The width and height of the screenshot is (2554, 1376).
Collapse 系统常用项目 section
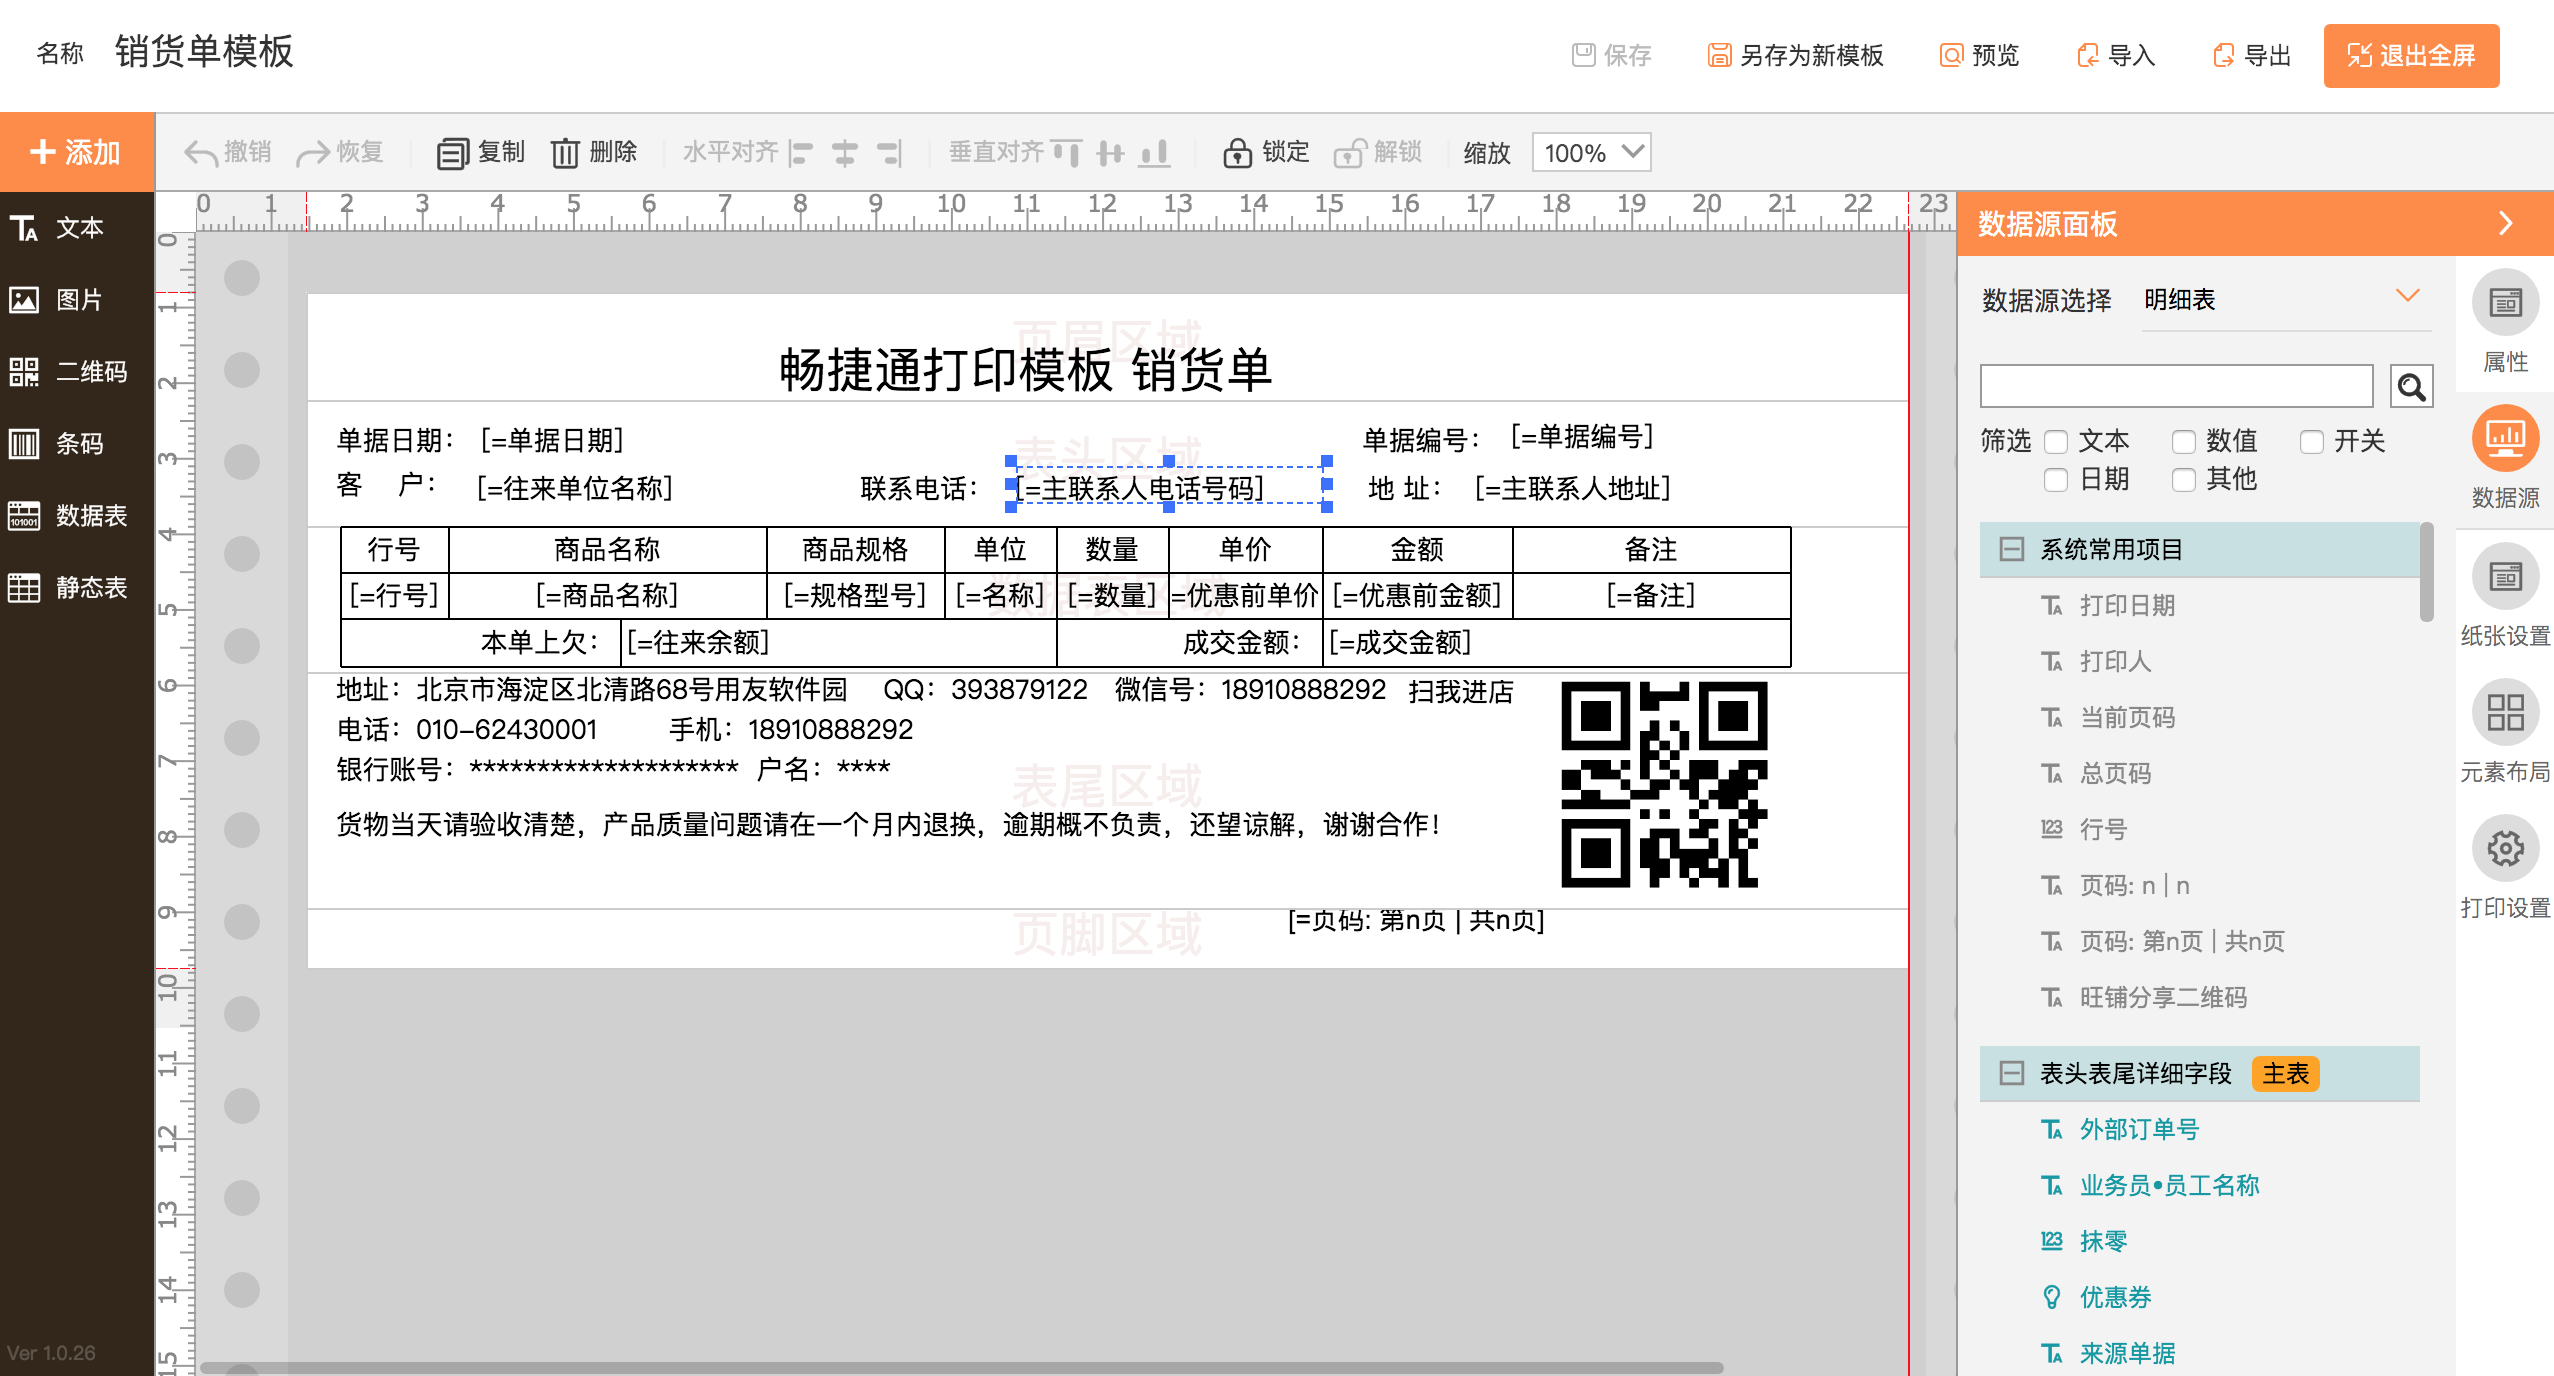(2009, 547)
